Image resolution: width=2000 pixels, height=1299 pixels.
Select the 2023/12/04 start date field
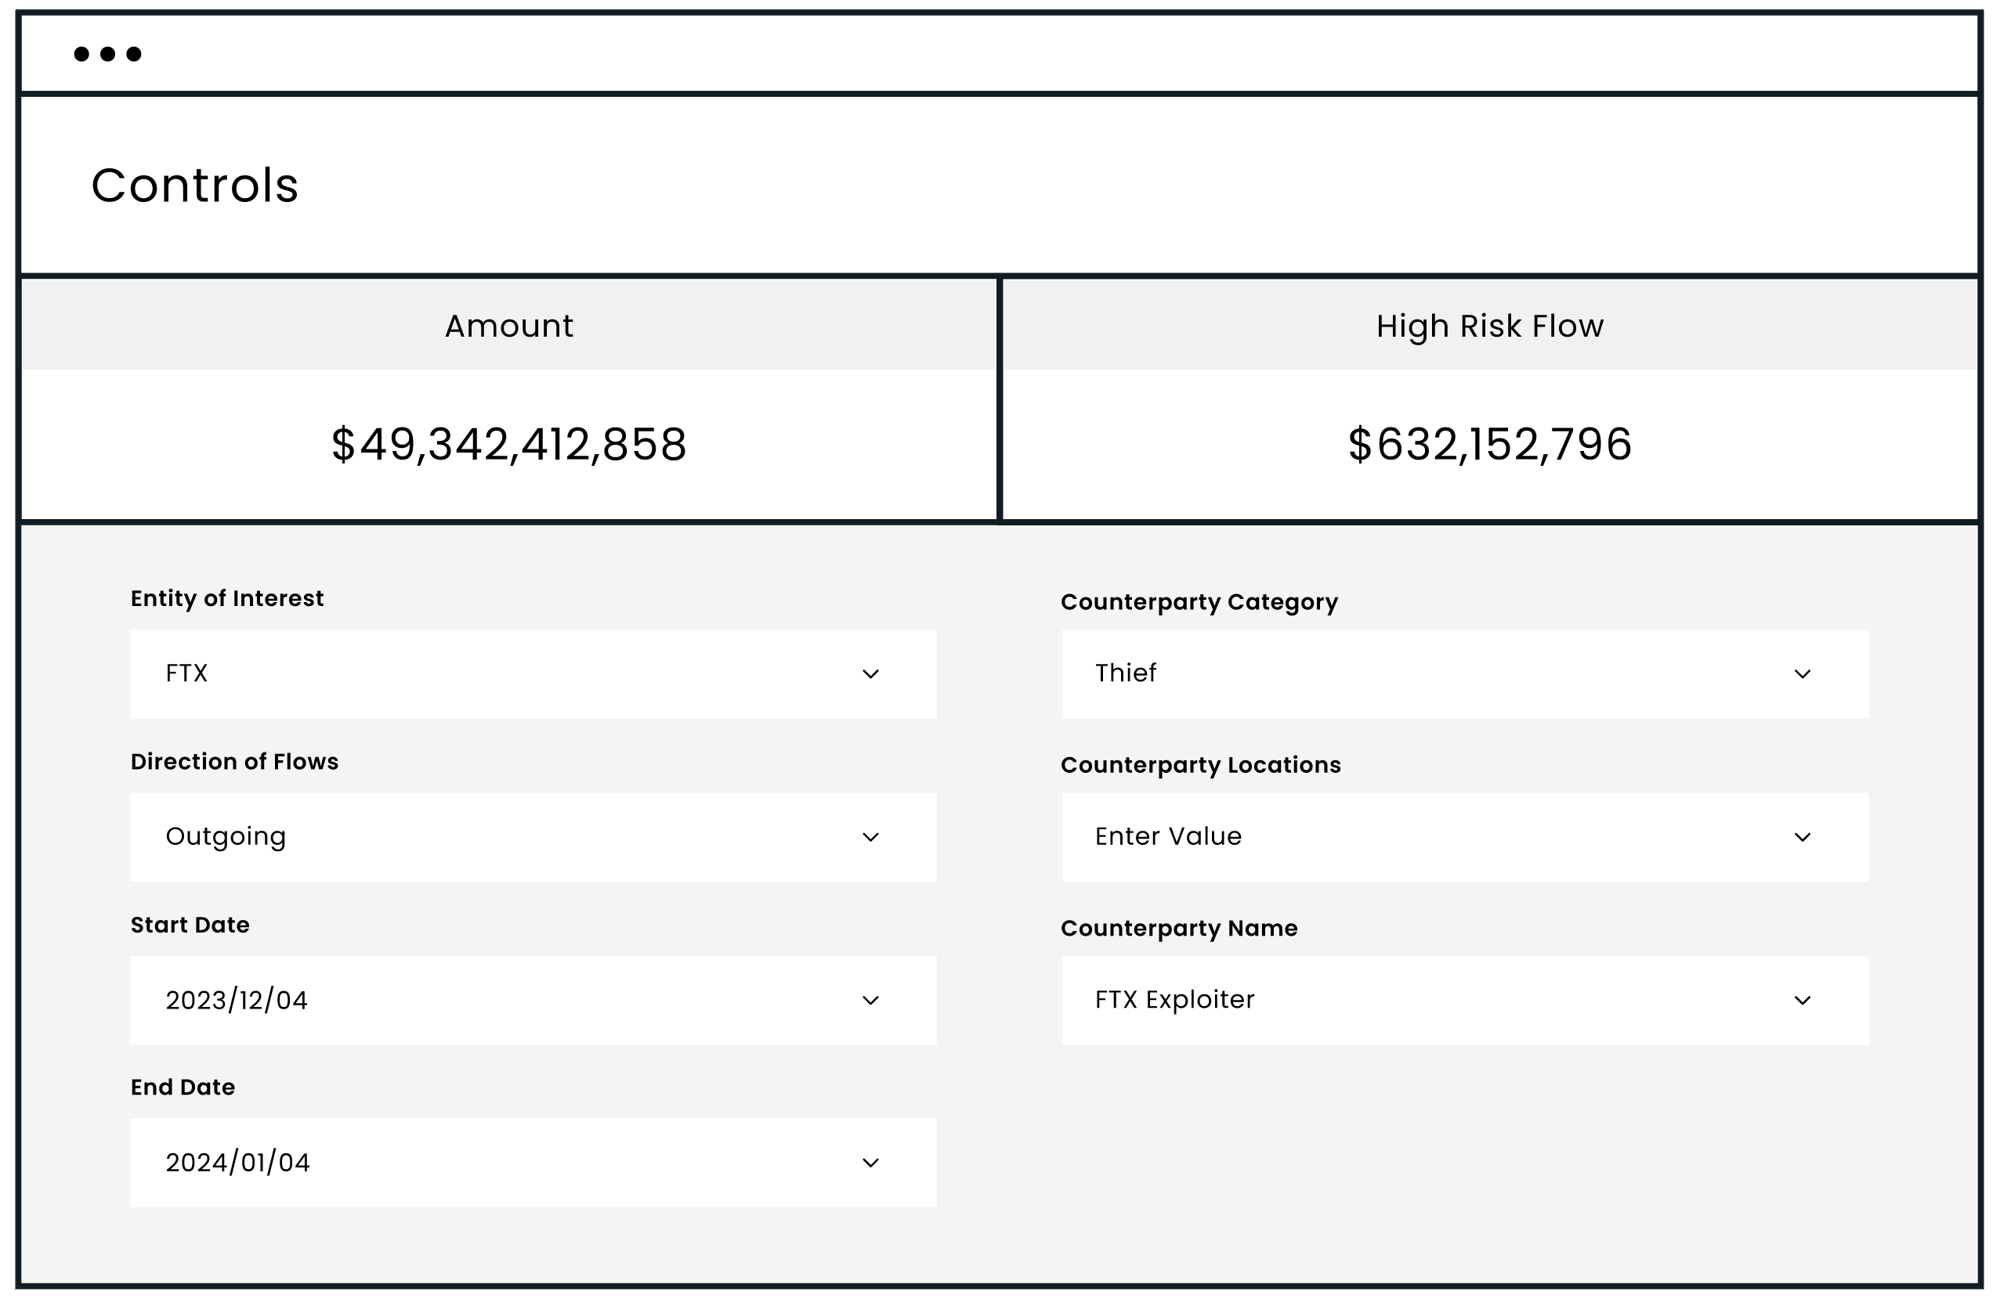click(x=533, y=1000)
